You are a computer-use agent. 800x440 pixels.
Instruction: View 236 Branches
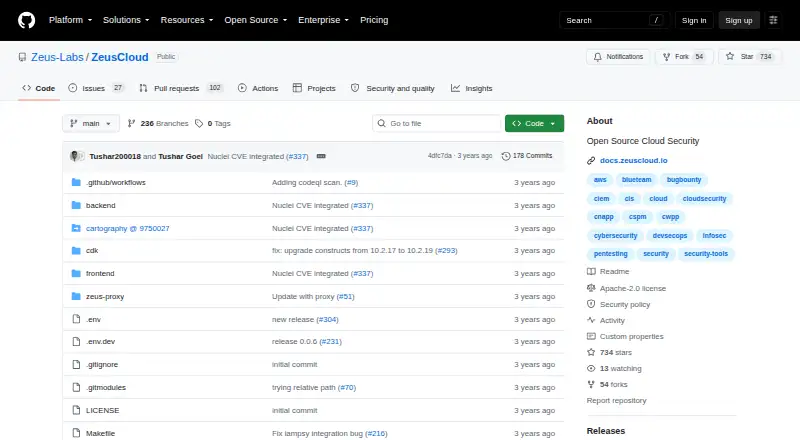(158, 124)
